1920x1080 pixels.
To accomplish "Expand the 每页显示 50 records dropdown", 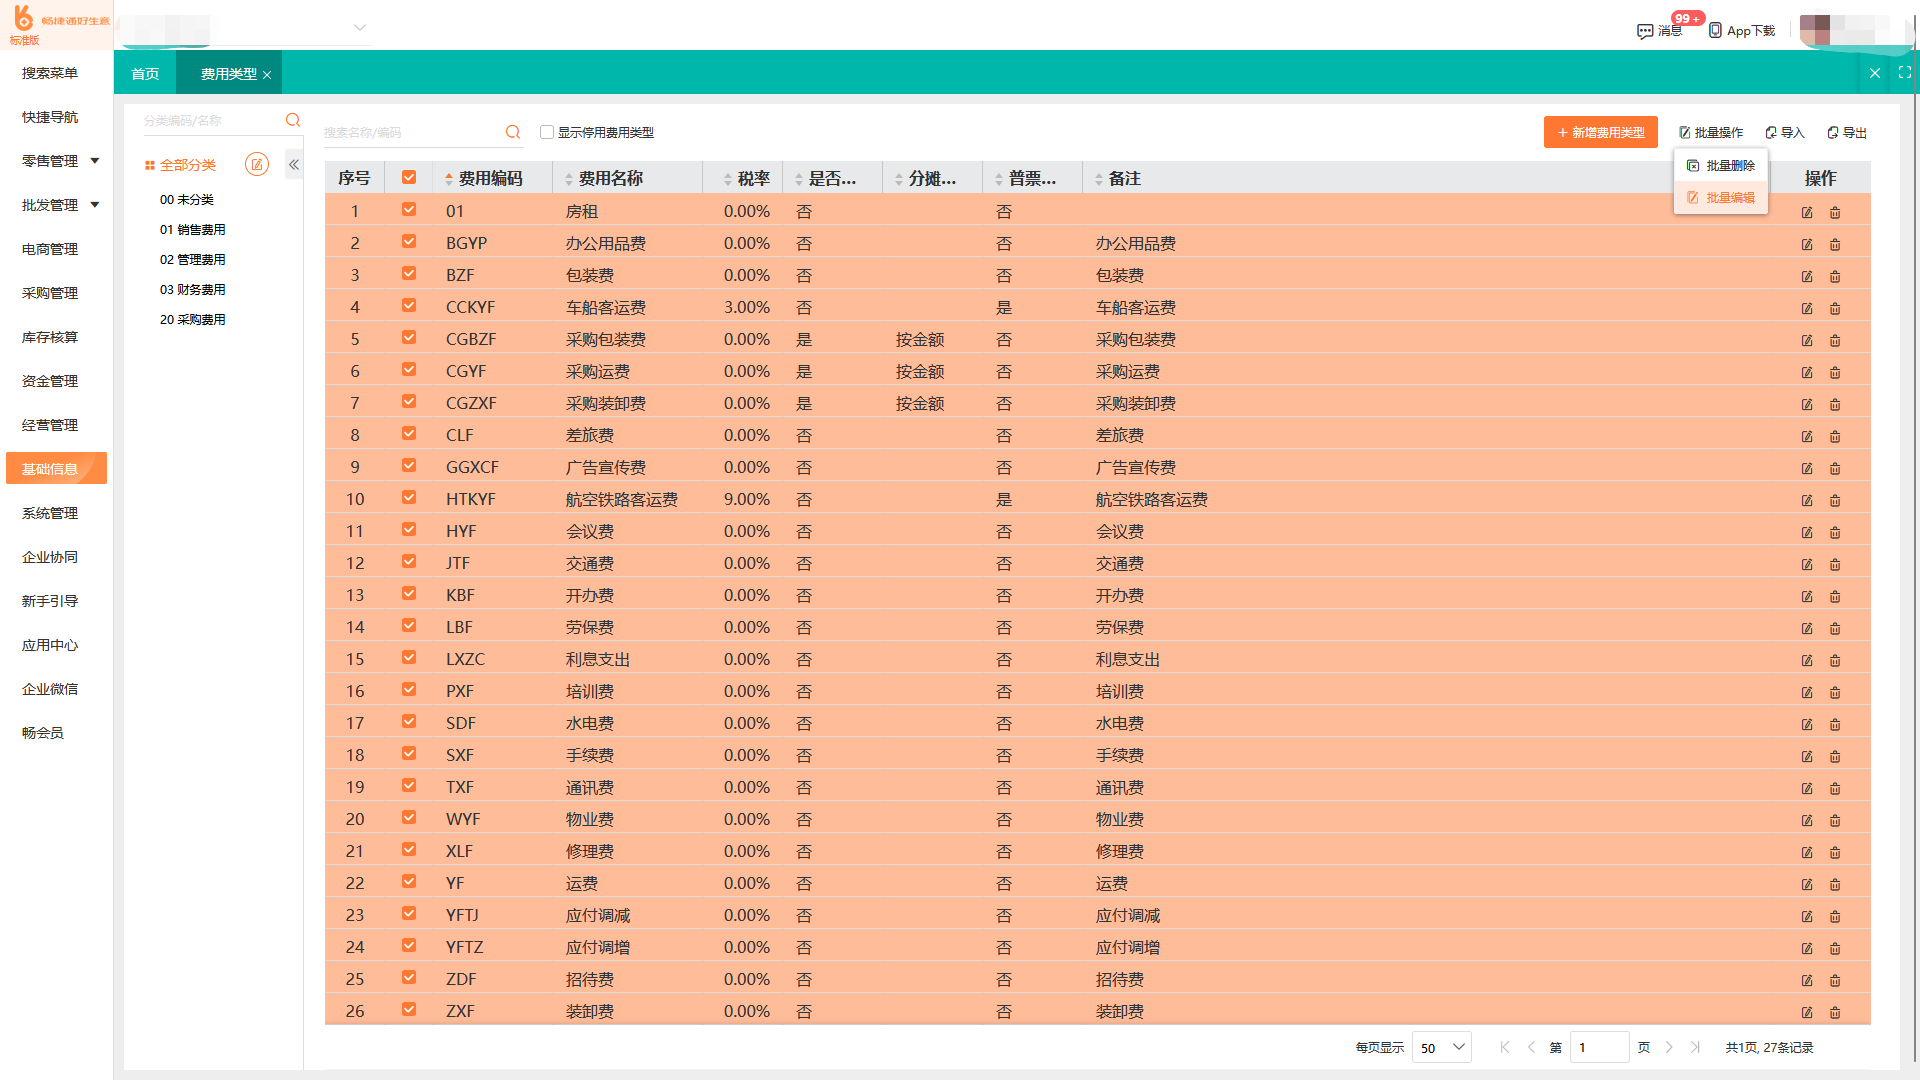I will [1439, 1048].
